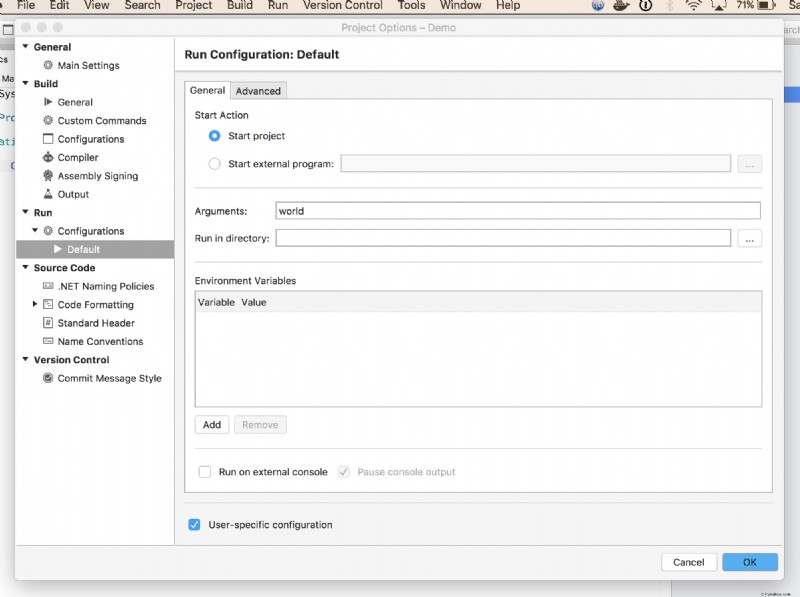Collapse the Configurations node under Run
Viewport: 800px width, 597px height.
36,231
